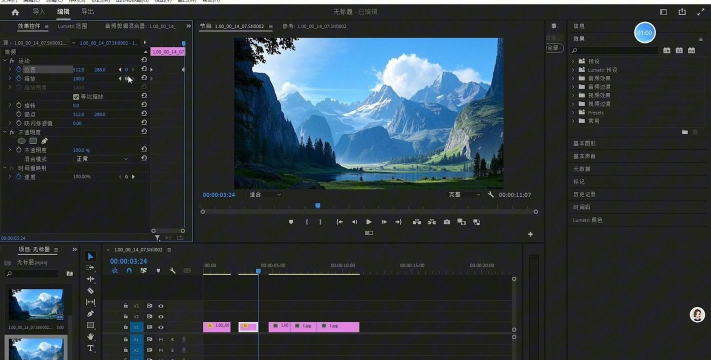Screen dimensions: 711x360
Task: Add marker in program monitor
Action: [291, 222]
